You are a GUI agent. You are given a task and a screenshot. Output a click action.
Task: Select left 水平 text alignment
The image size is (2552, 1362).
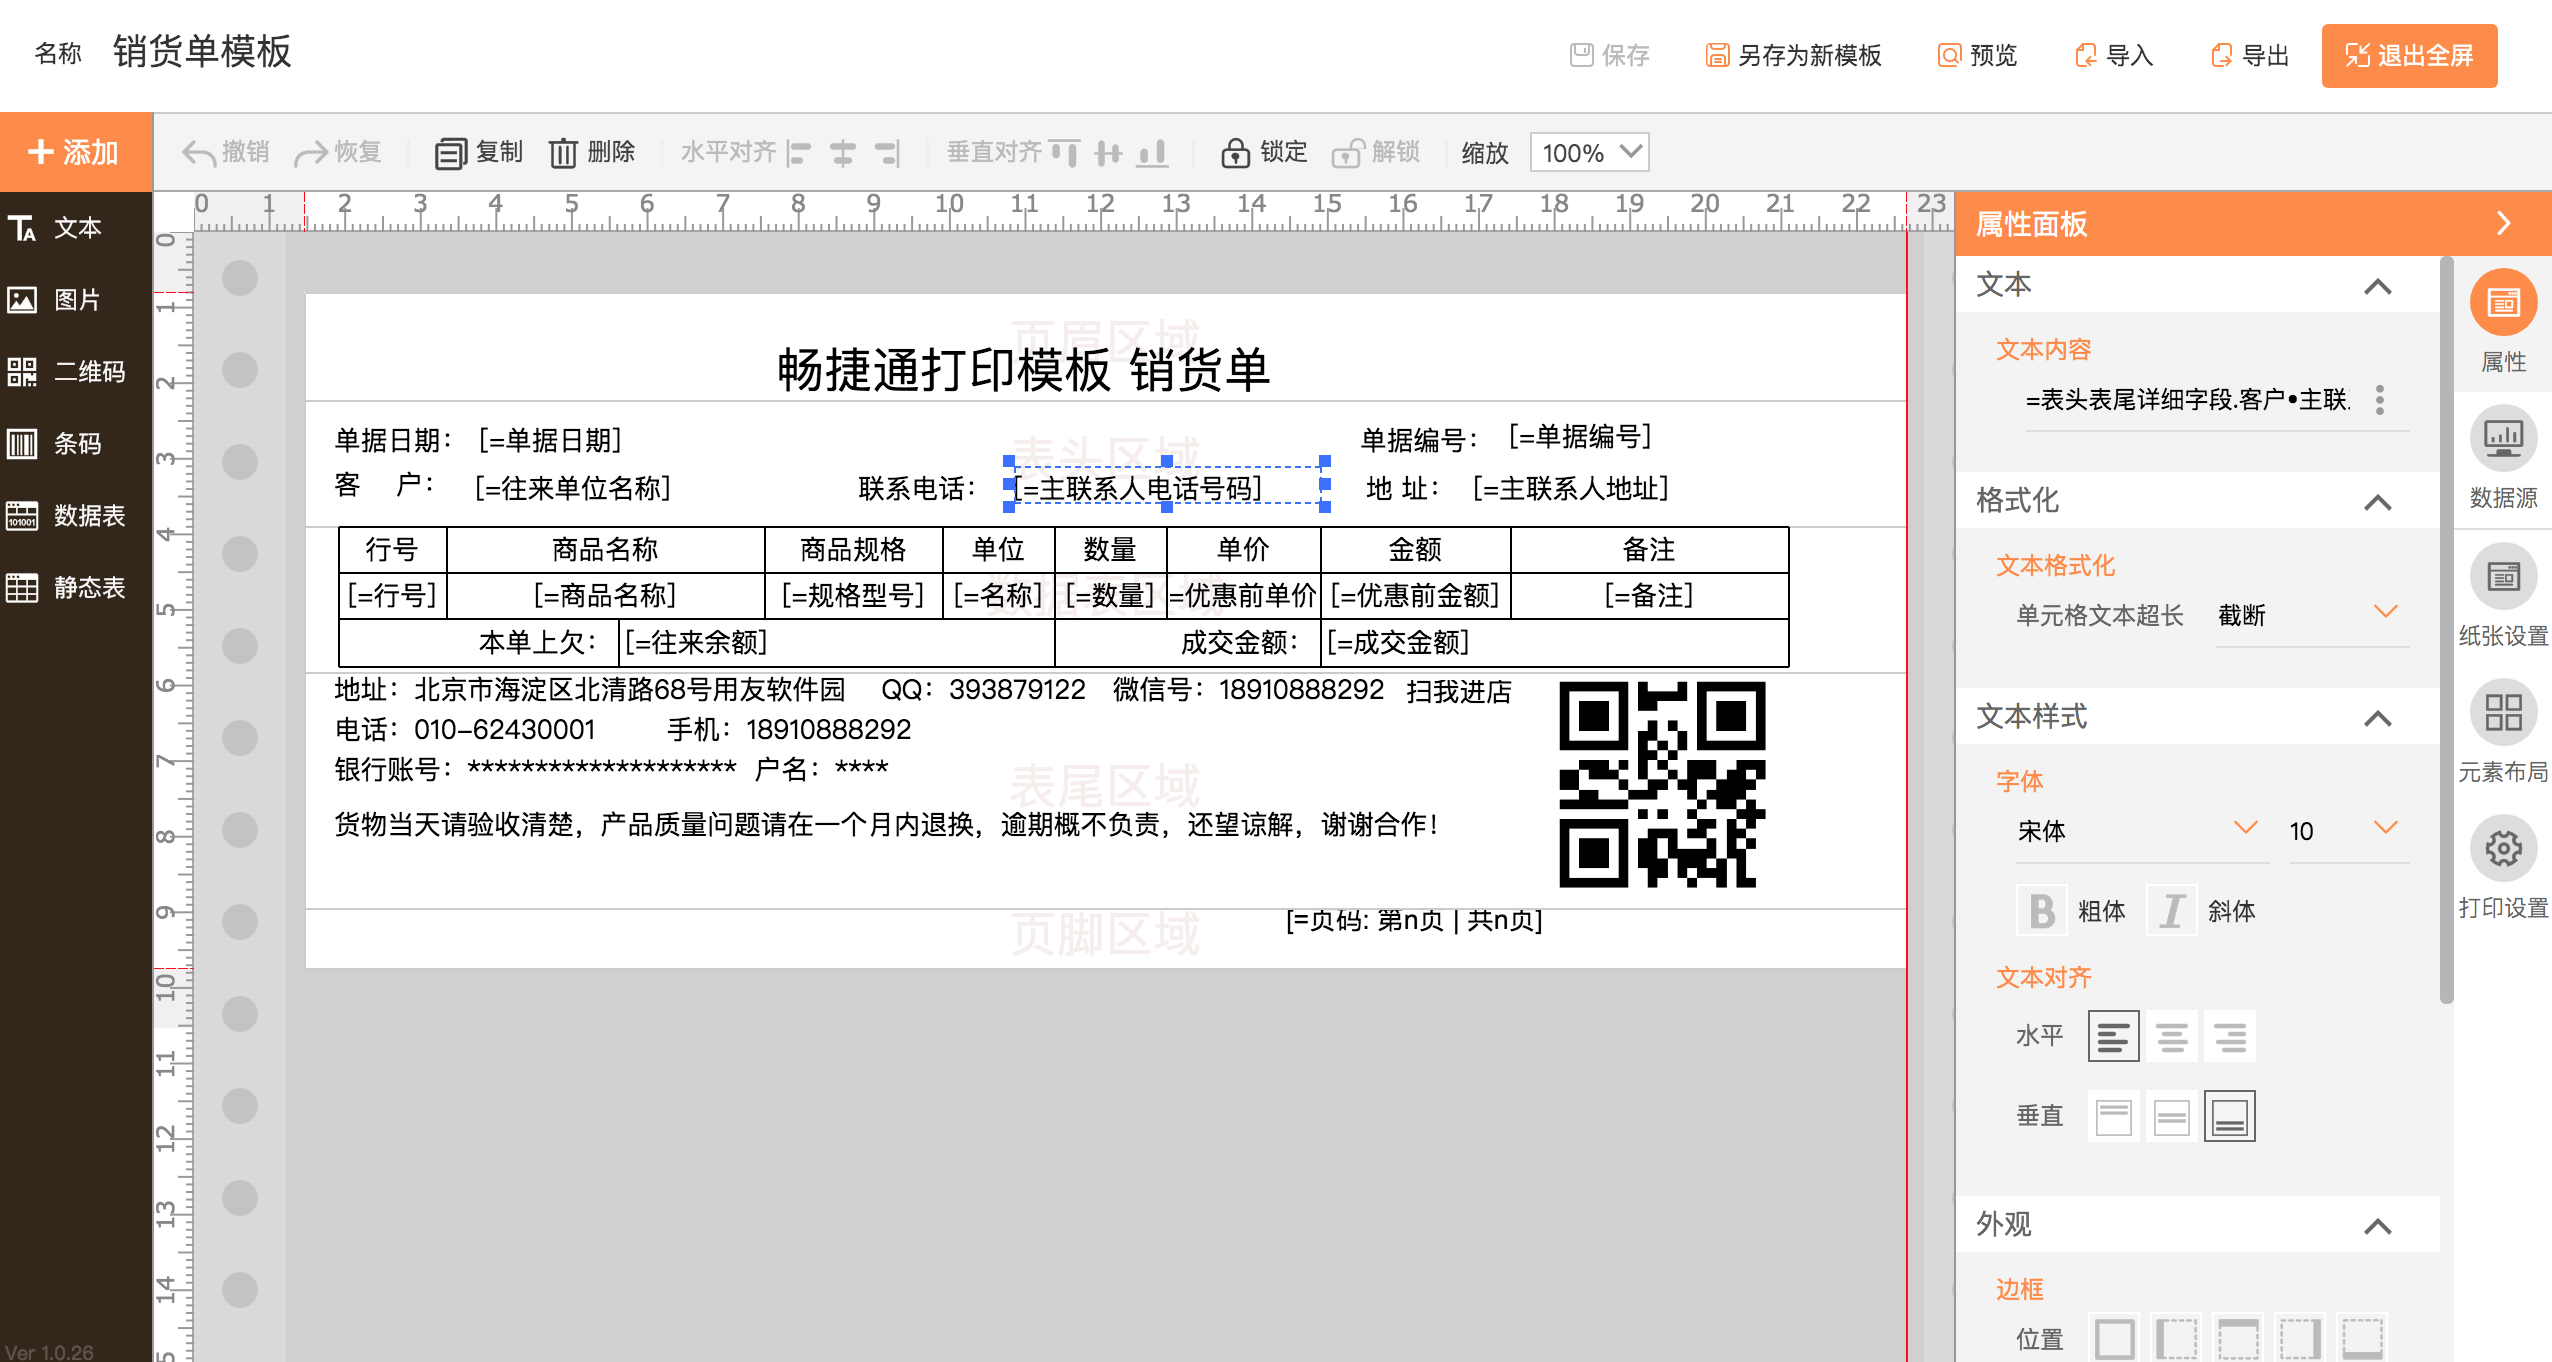(x=2113, y=1036)
